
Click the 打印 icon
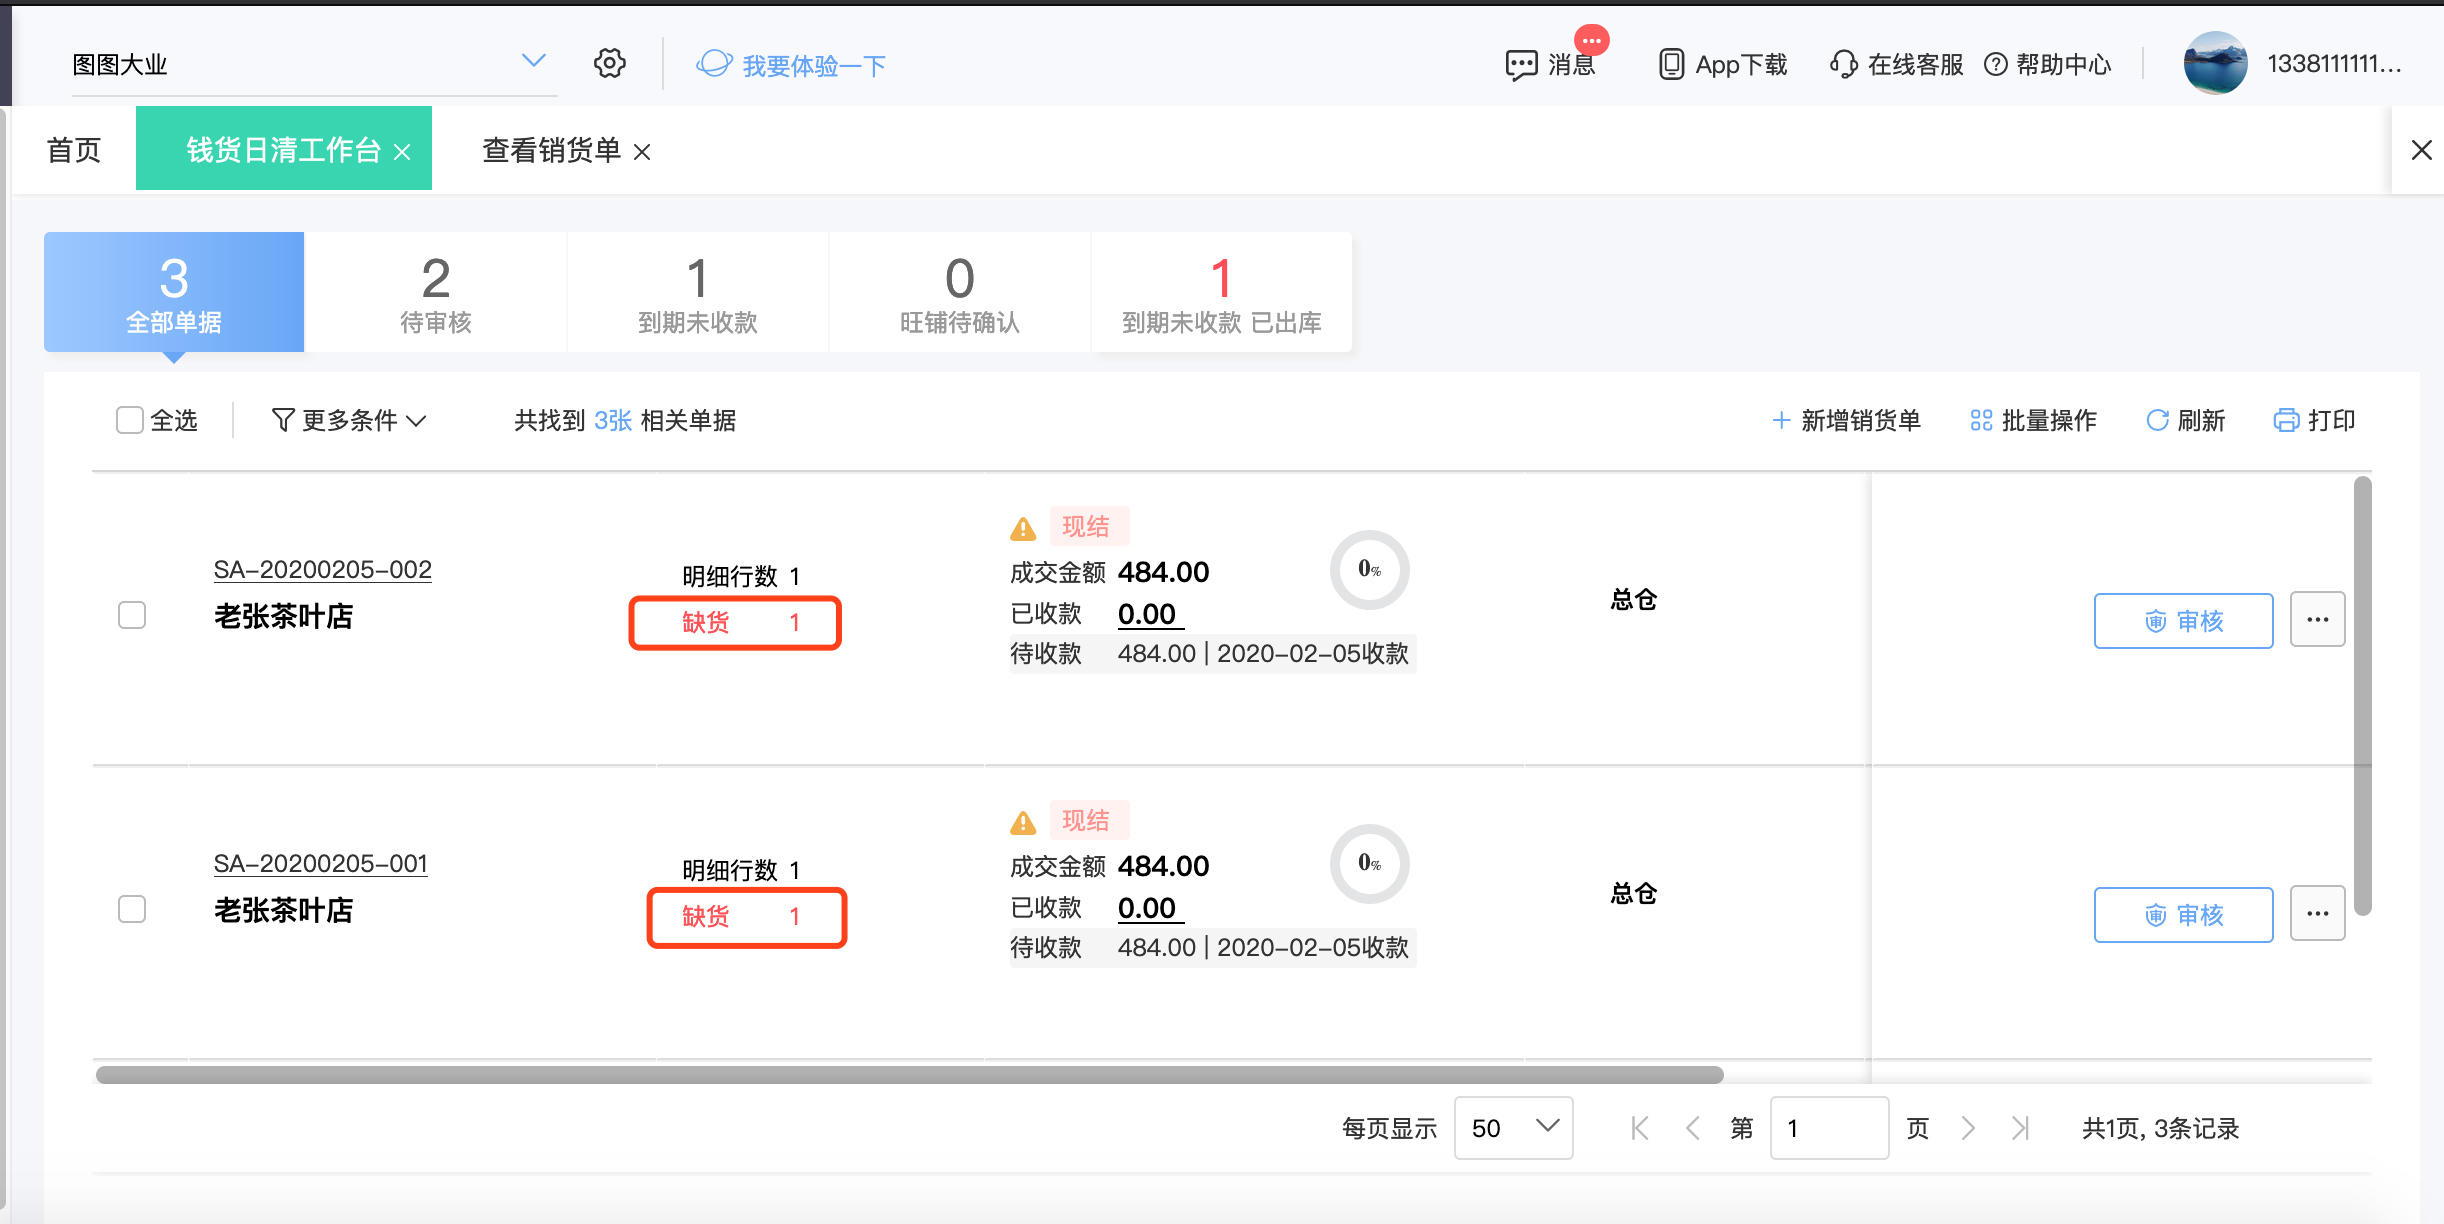2282,420
